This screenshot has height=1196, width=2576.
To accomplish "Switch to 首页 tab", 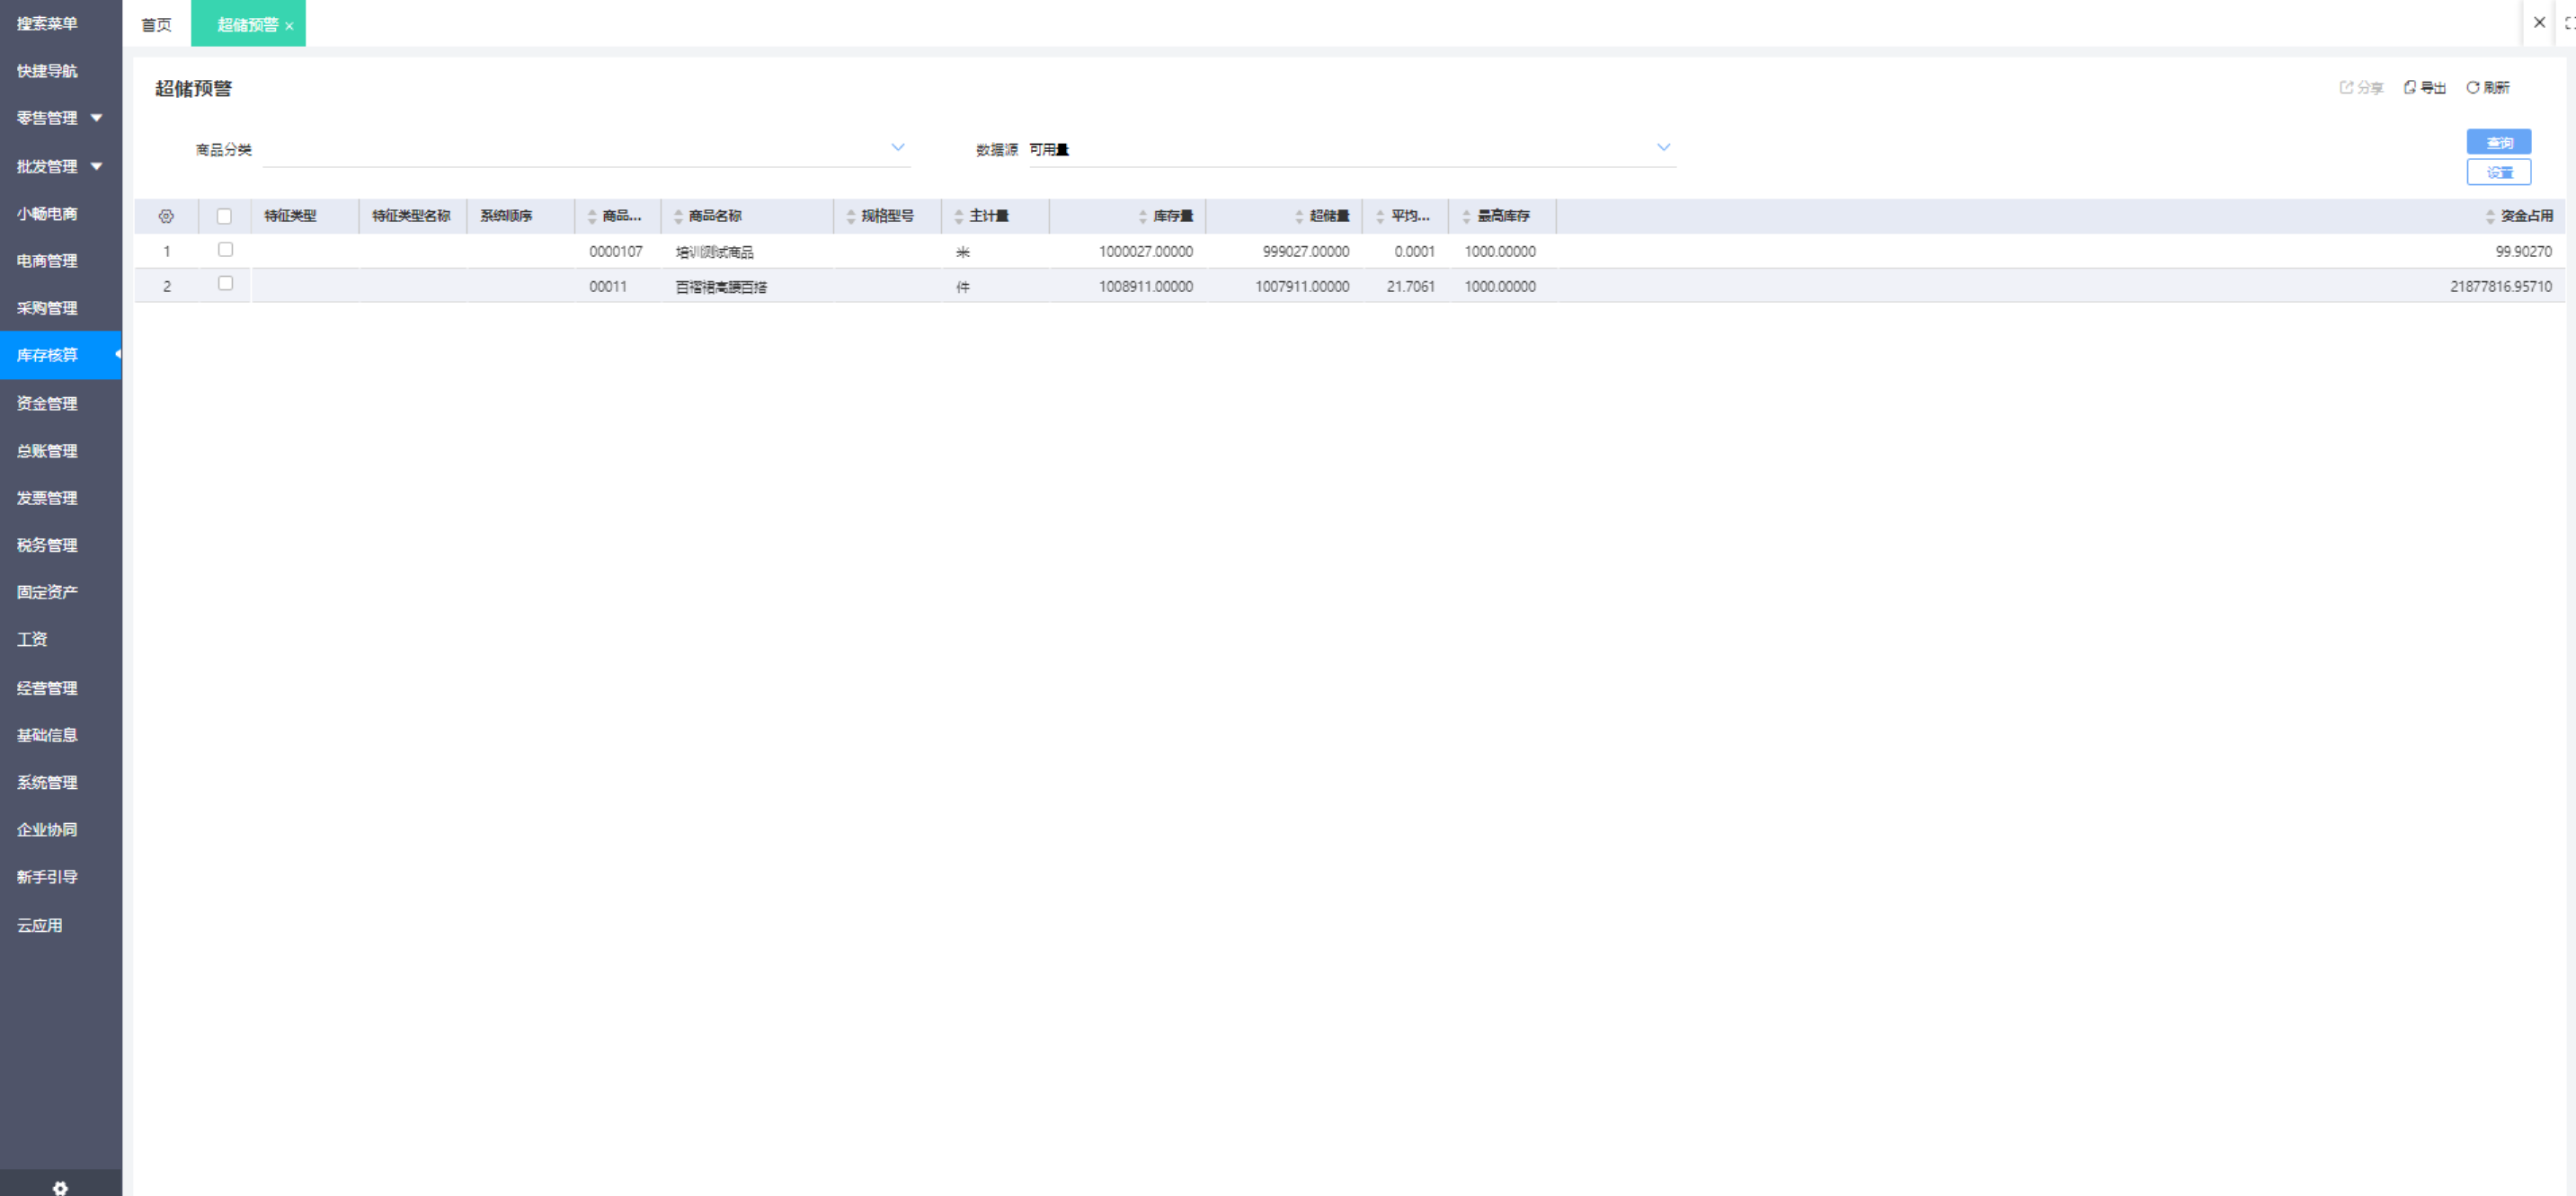I will [x=157, y=23].
